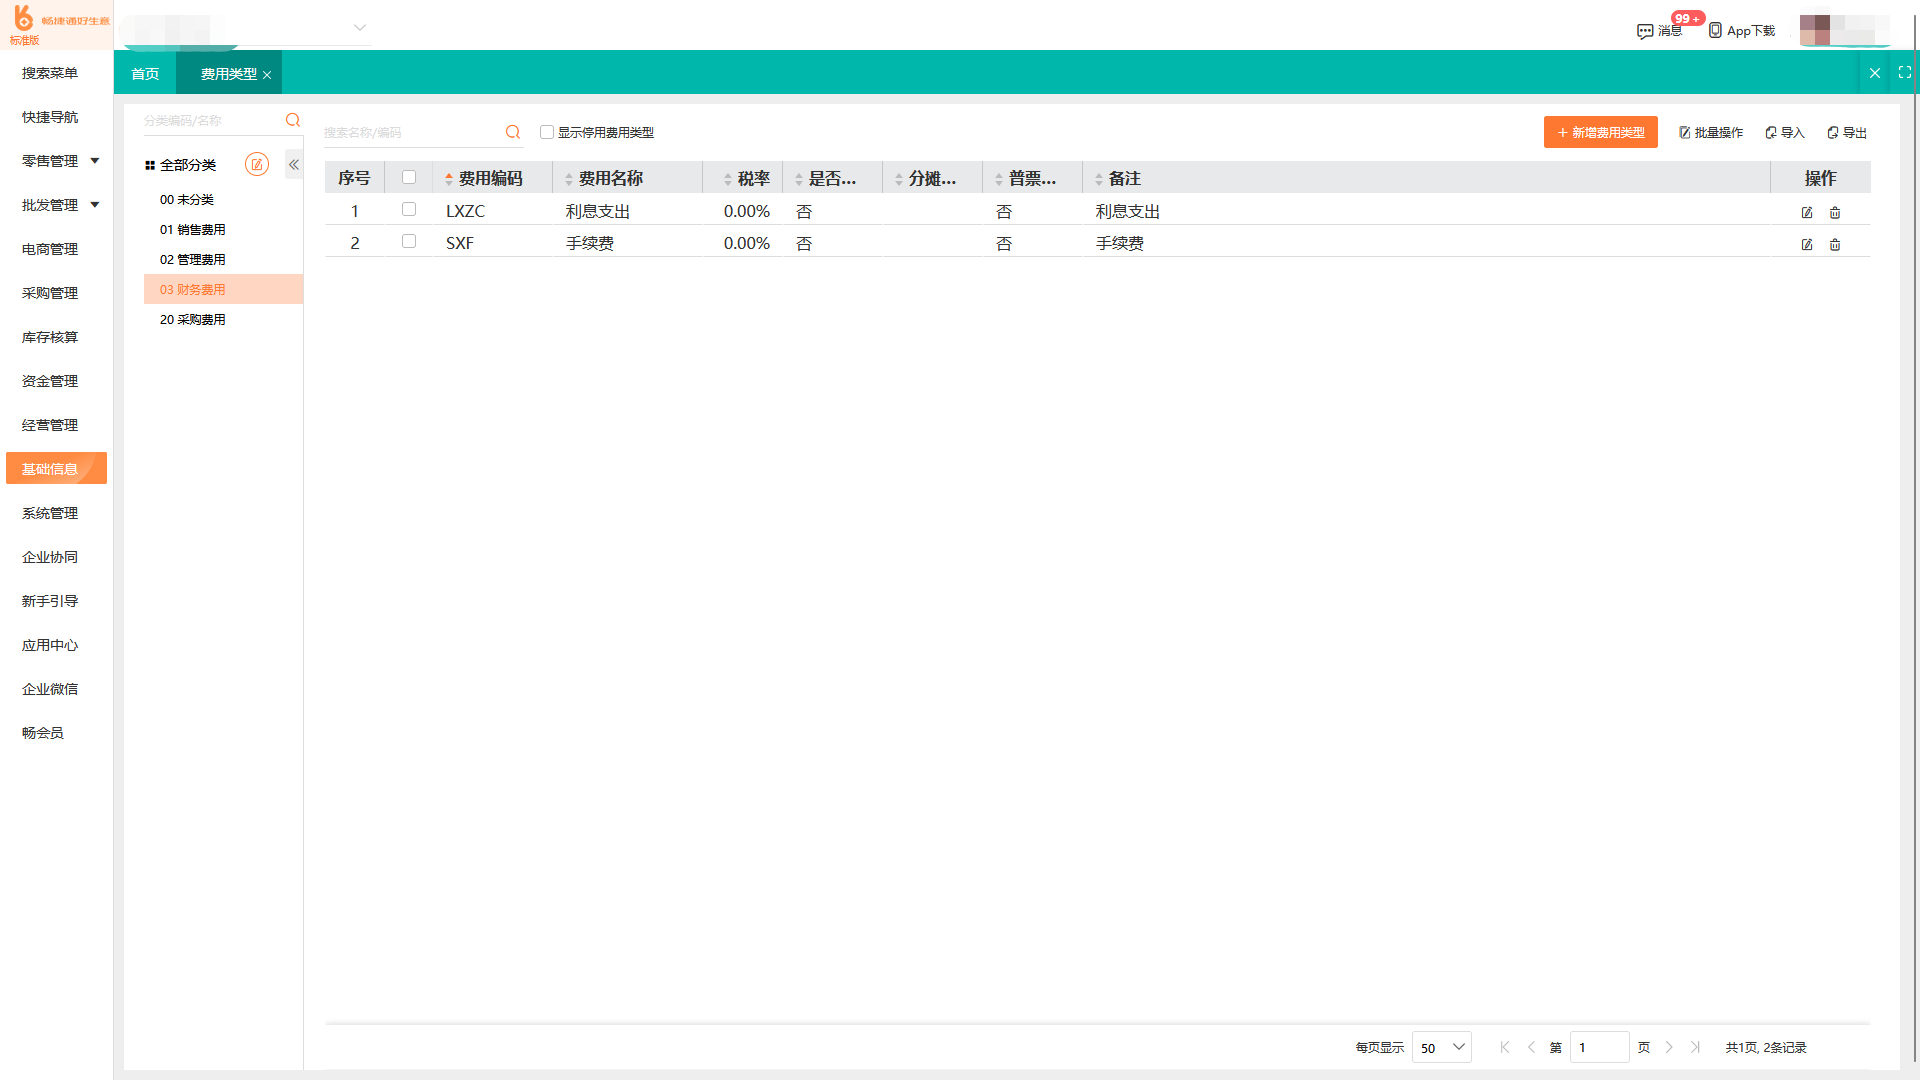The width and height of the screenshot is (1920, 1080).
Task: Click the delete icon for 手续费
Action: 1834,243
